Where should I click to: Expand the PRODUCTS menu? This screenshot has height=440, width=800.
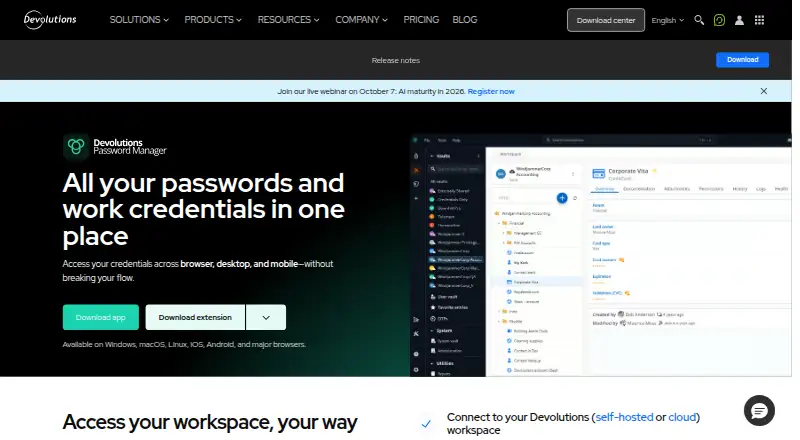[x=213, y=20]
